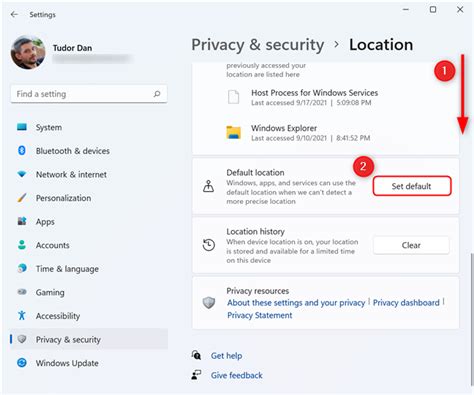Click the Time & language globe icon
474x395 pixels.
(x=22, y=268)
